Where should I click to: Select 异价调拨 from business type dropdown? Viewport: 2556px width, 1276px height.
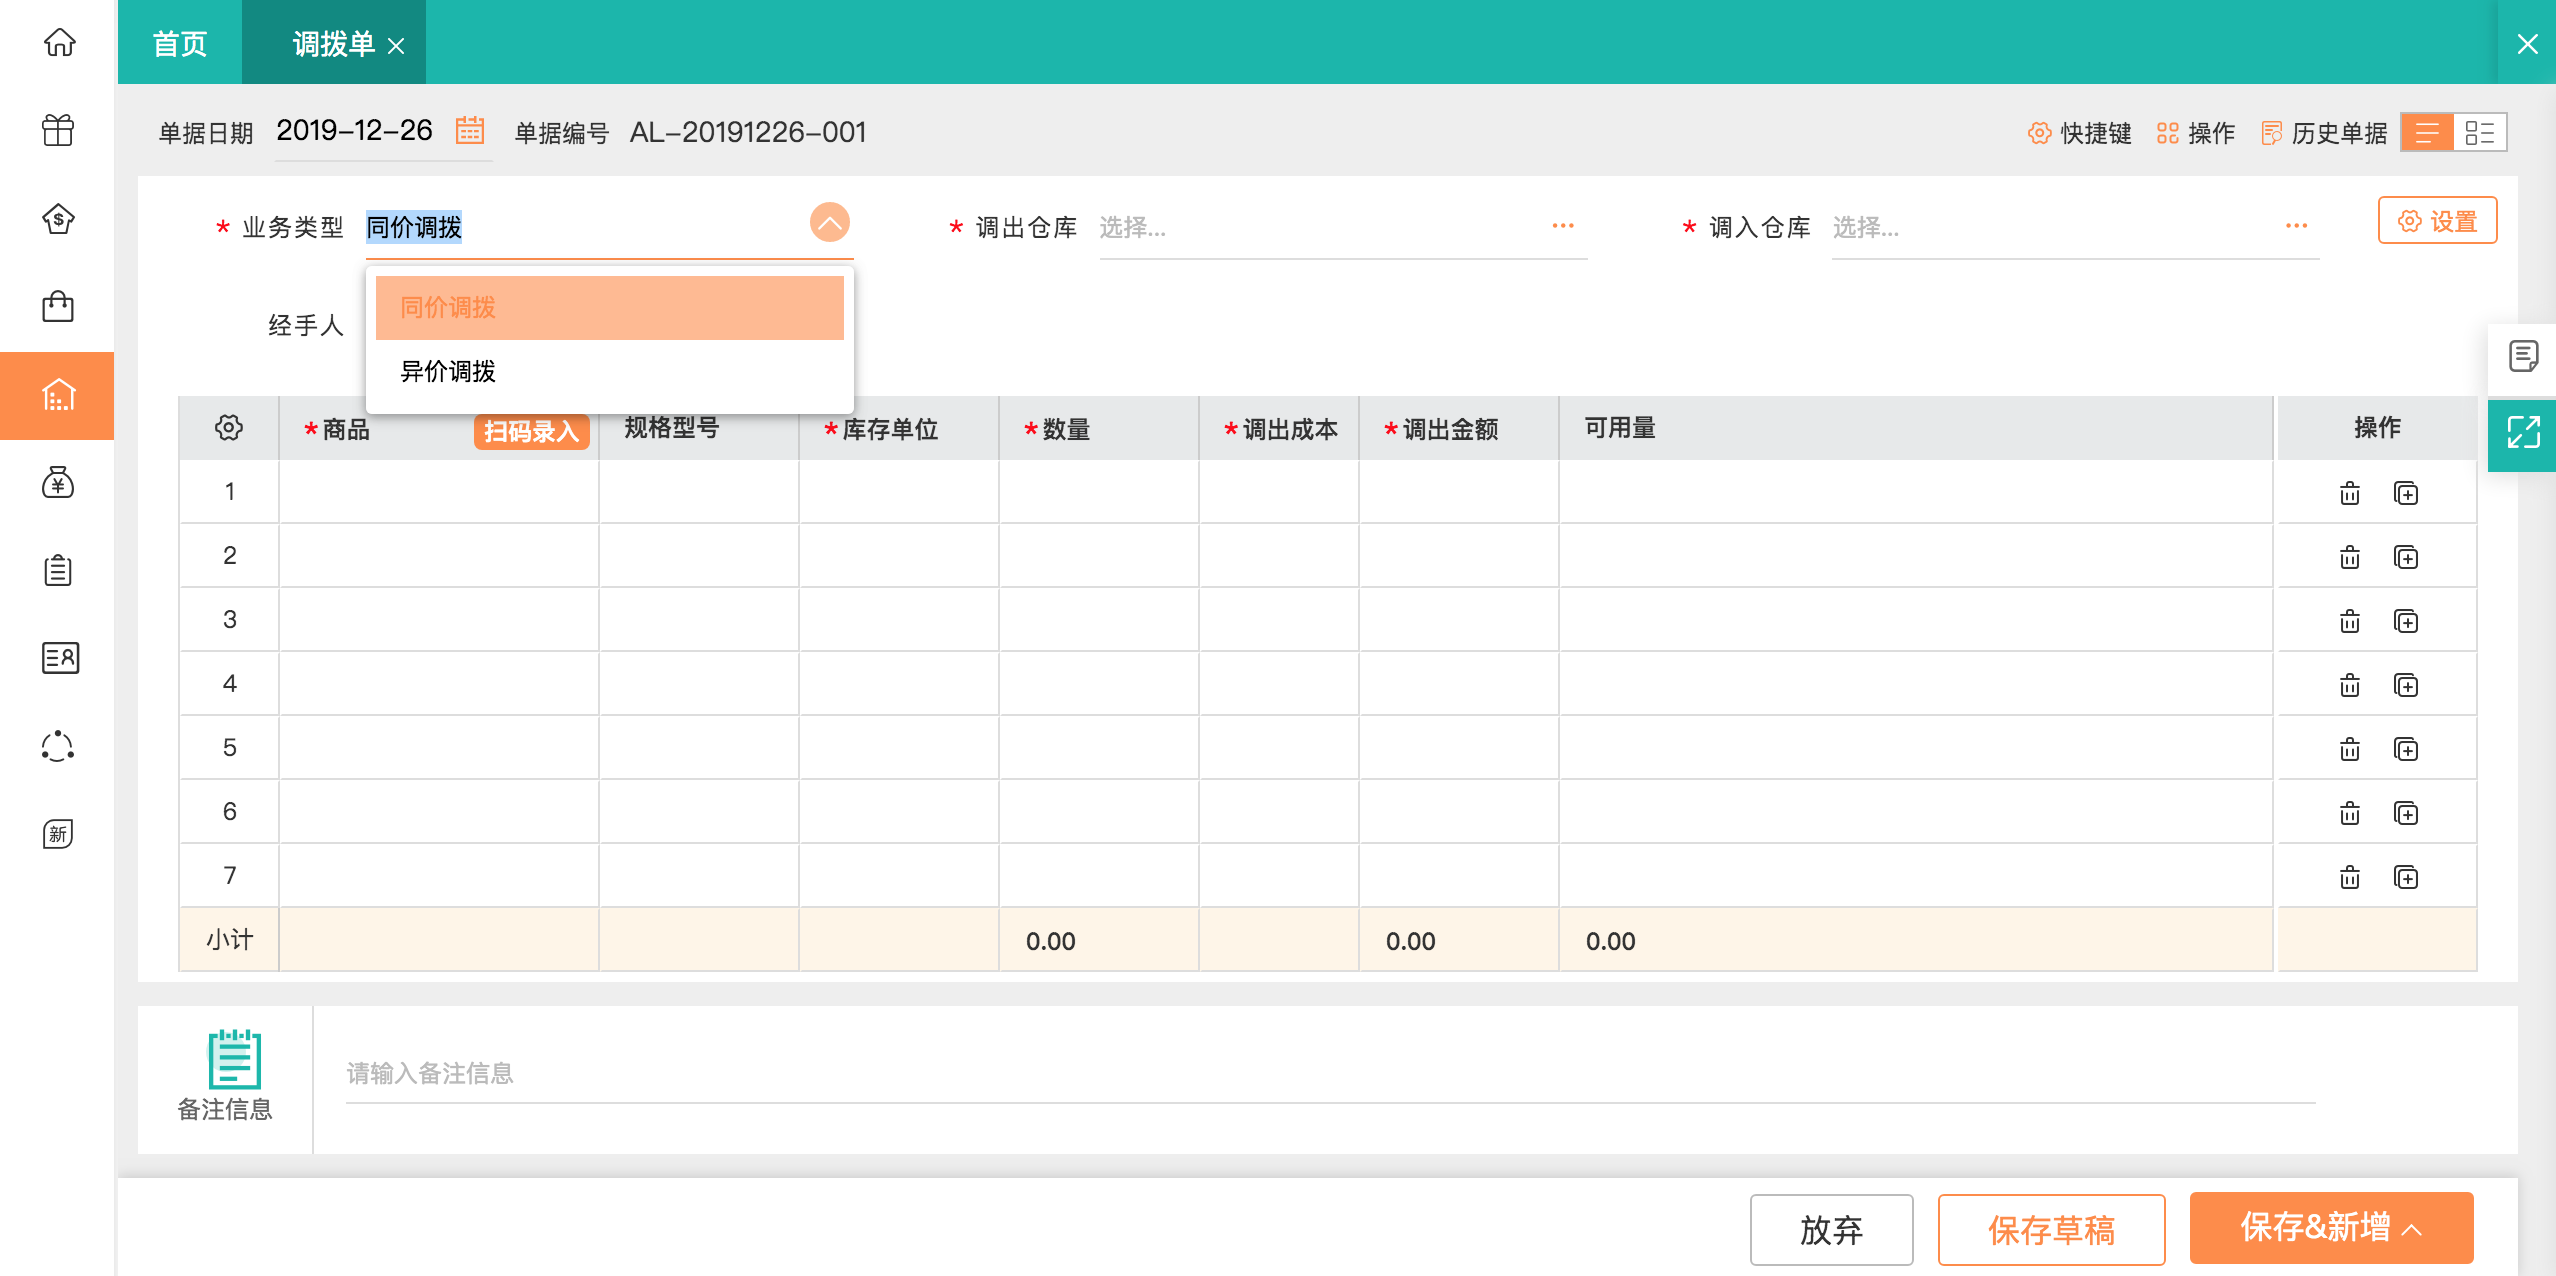pyautogui.click(x=448, y=372)
